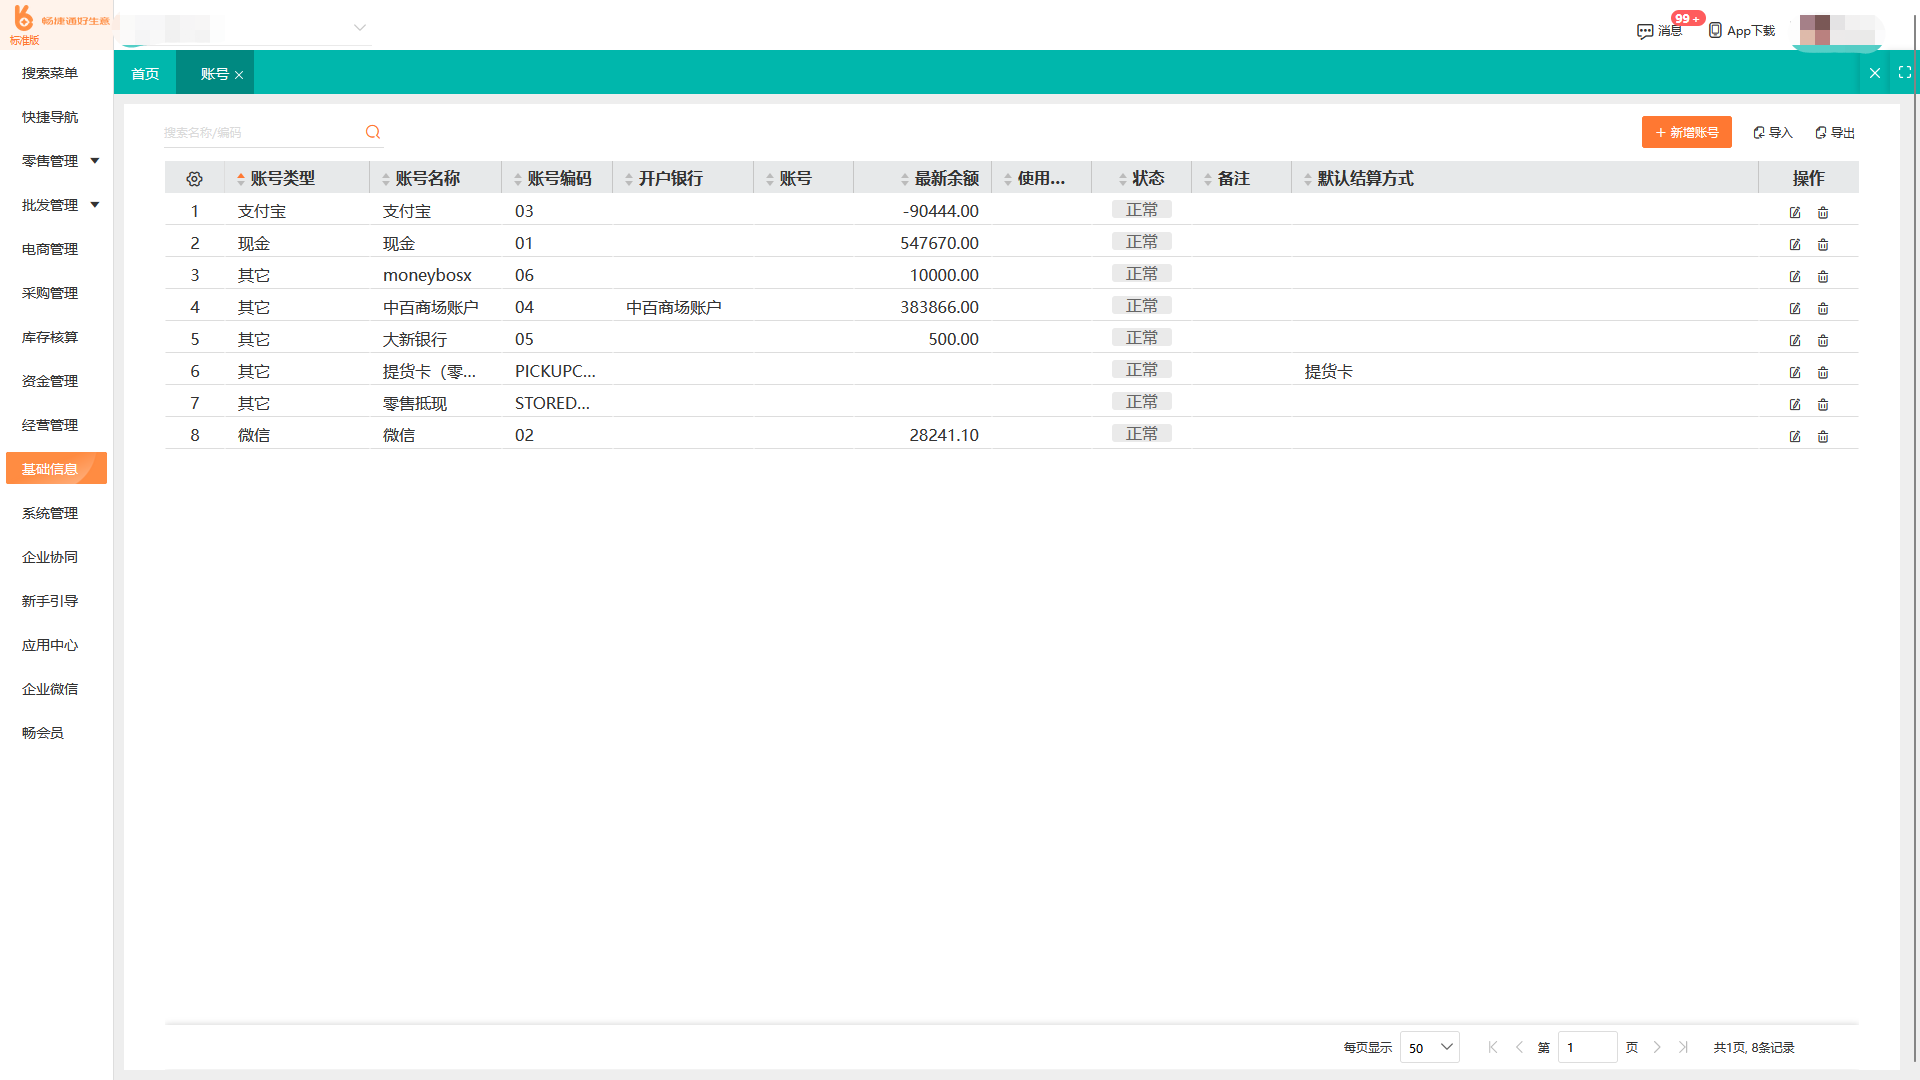Viewport: 1920px width, 1080px height.
Task: Switch to the 首页 tab
Action: click(144, 73)
